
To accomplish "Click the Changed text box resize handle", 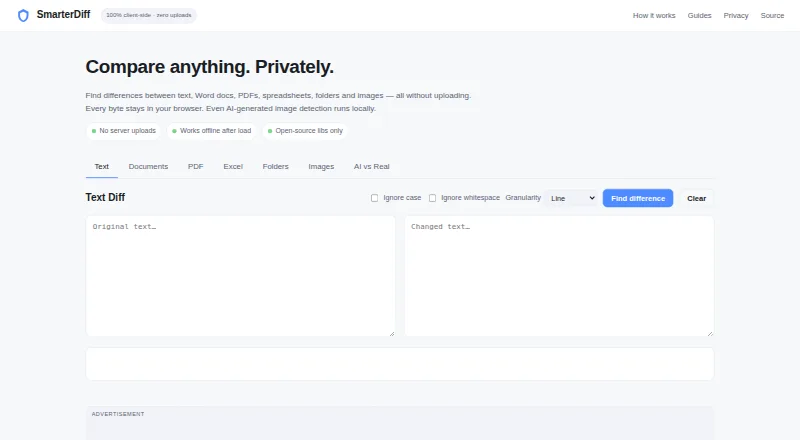I will (710, 333).
